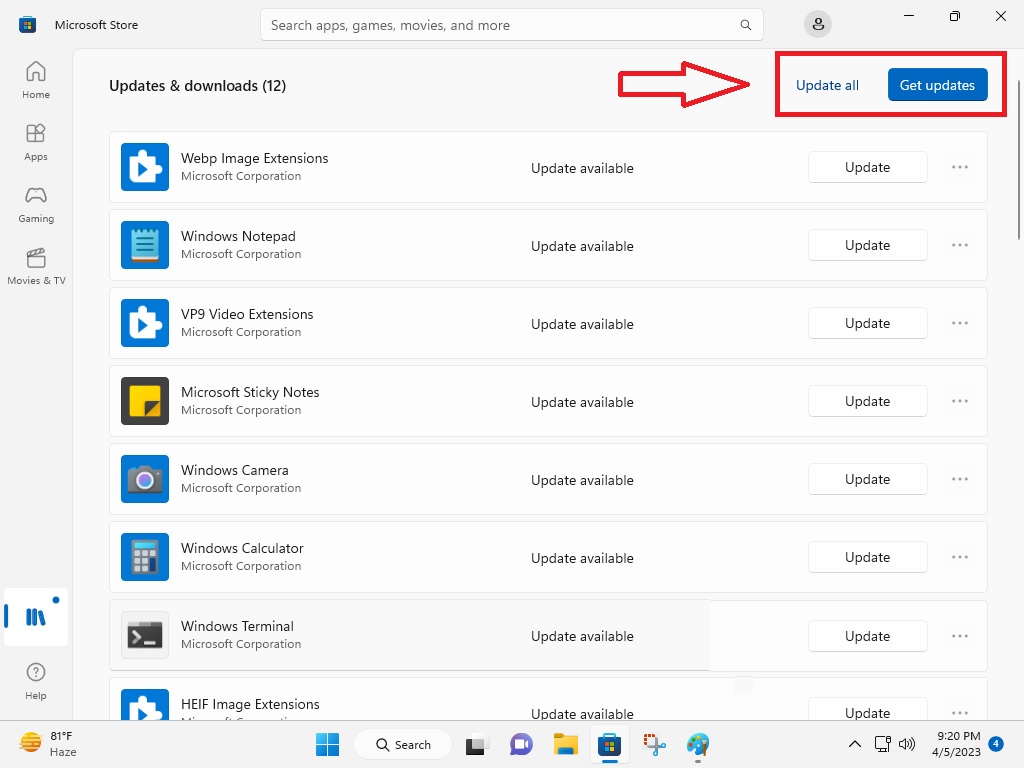
Task: Click the search magnifier icon
Action: click(x=745, y=25)
